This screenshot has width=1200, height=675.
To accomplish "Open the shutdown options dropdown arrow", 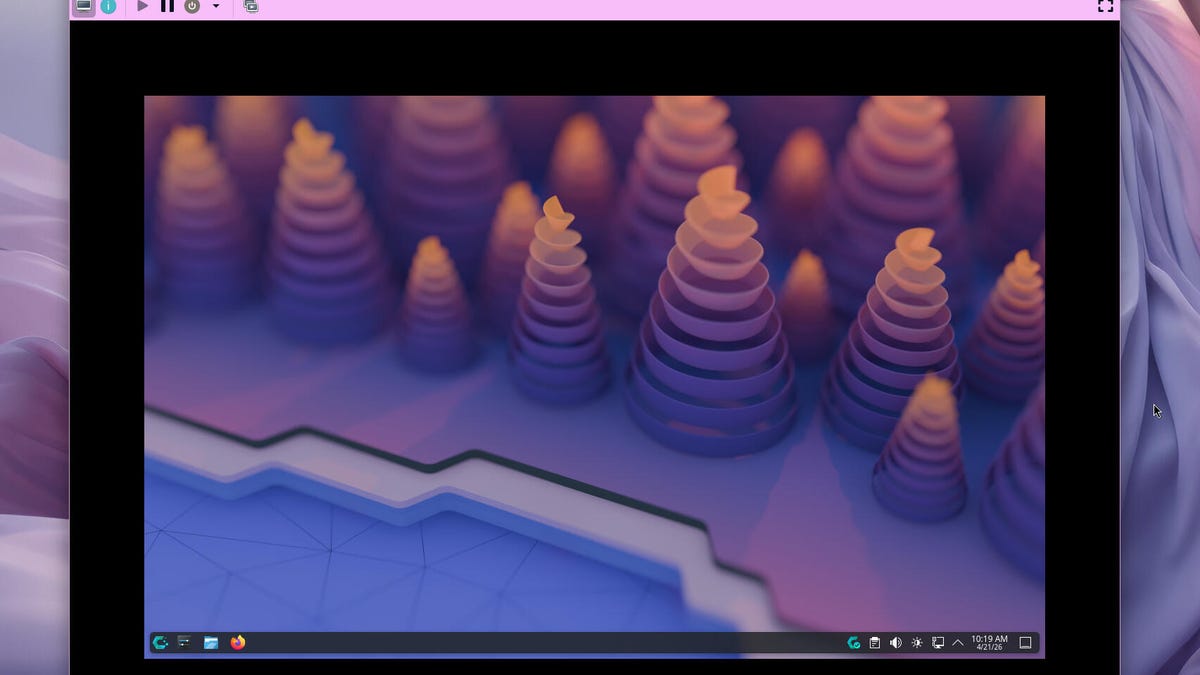I will pyautogui.click(x=216, y=6).
